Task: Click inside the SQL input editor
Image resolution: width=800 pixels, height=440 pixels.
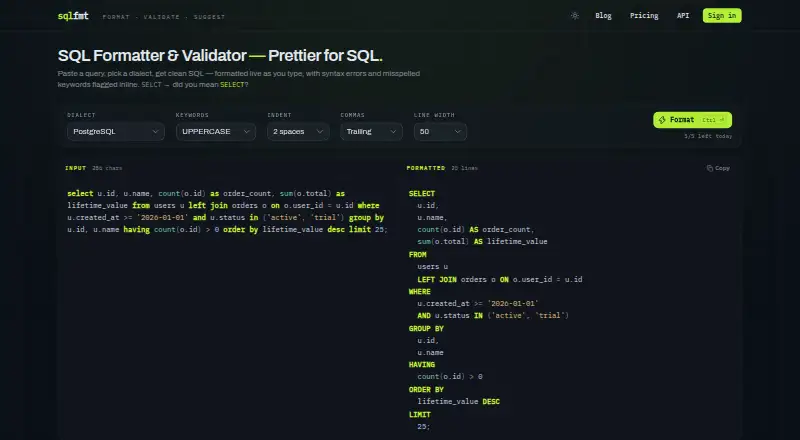Action: pyautogui.click(x=228, y=306)
